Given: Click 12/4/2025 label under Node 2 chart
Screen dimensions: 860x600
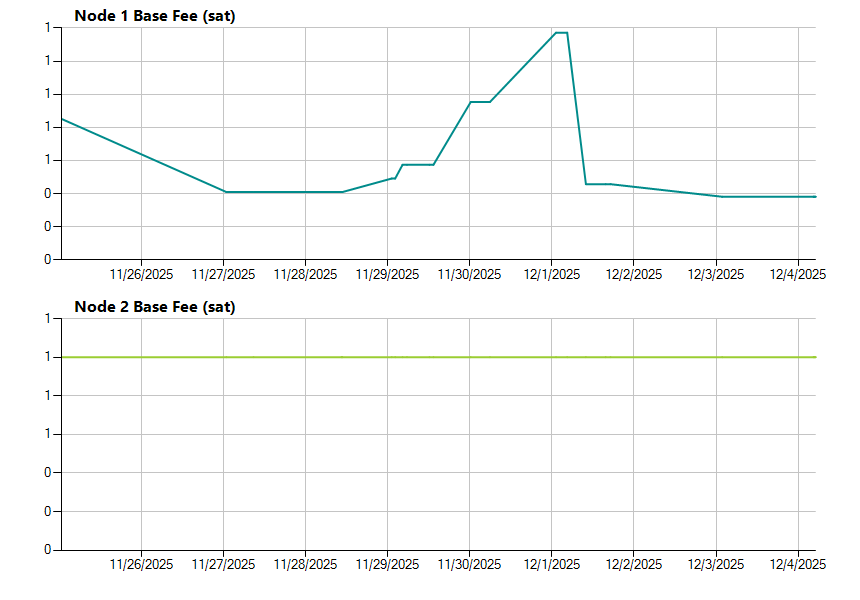Looking at the screenshot, I should point(797,565).
